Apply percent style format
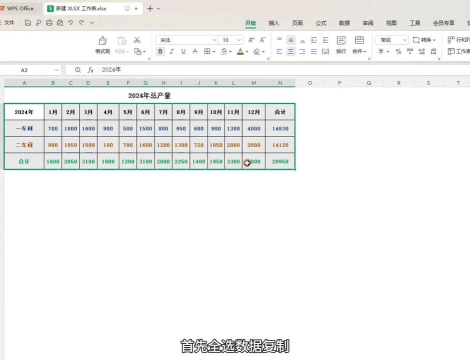The image size is (470, 360). pyautogui.click(x=398, y=51)
